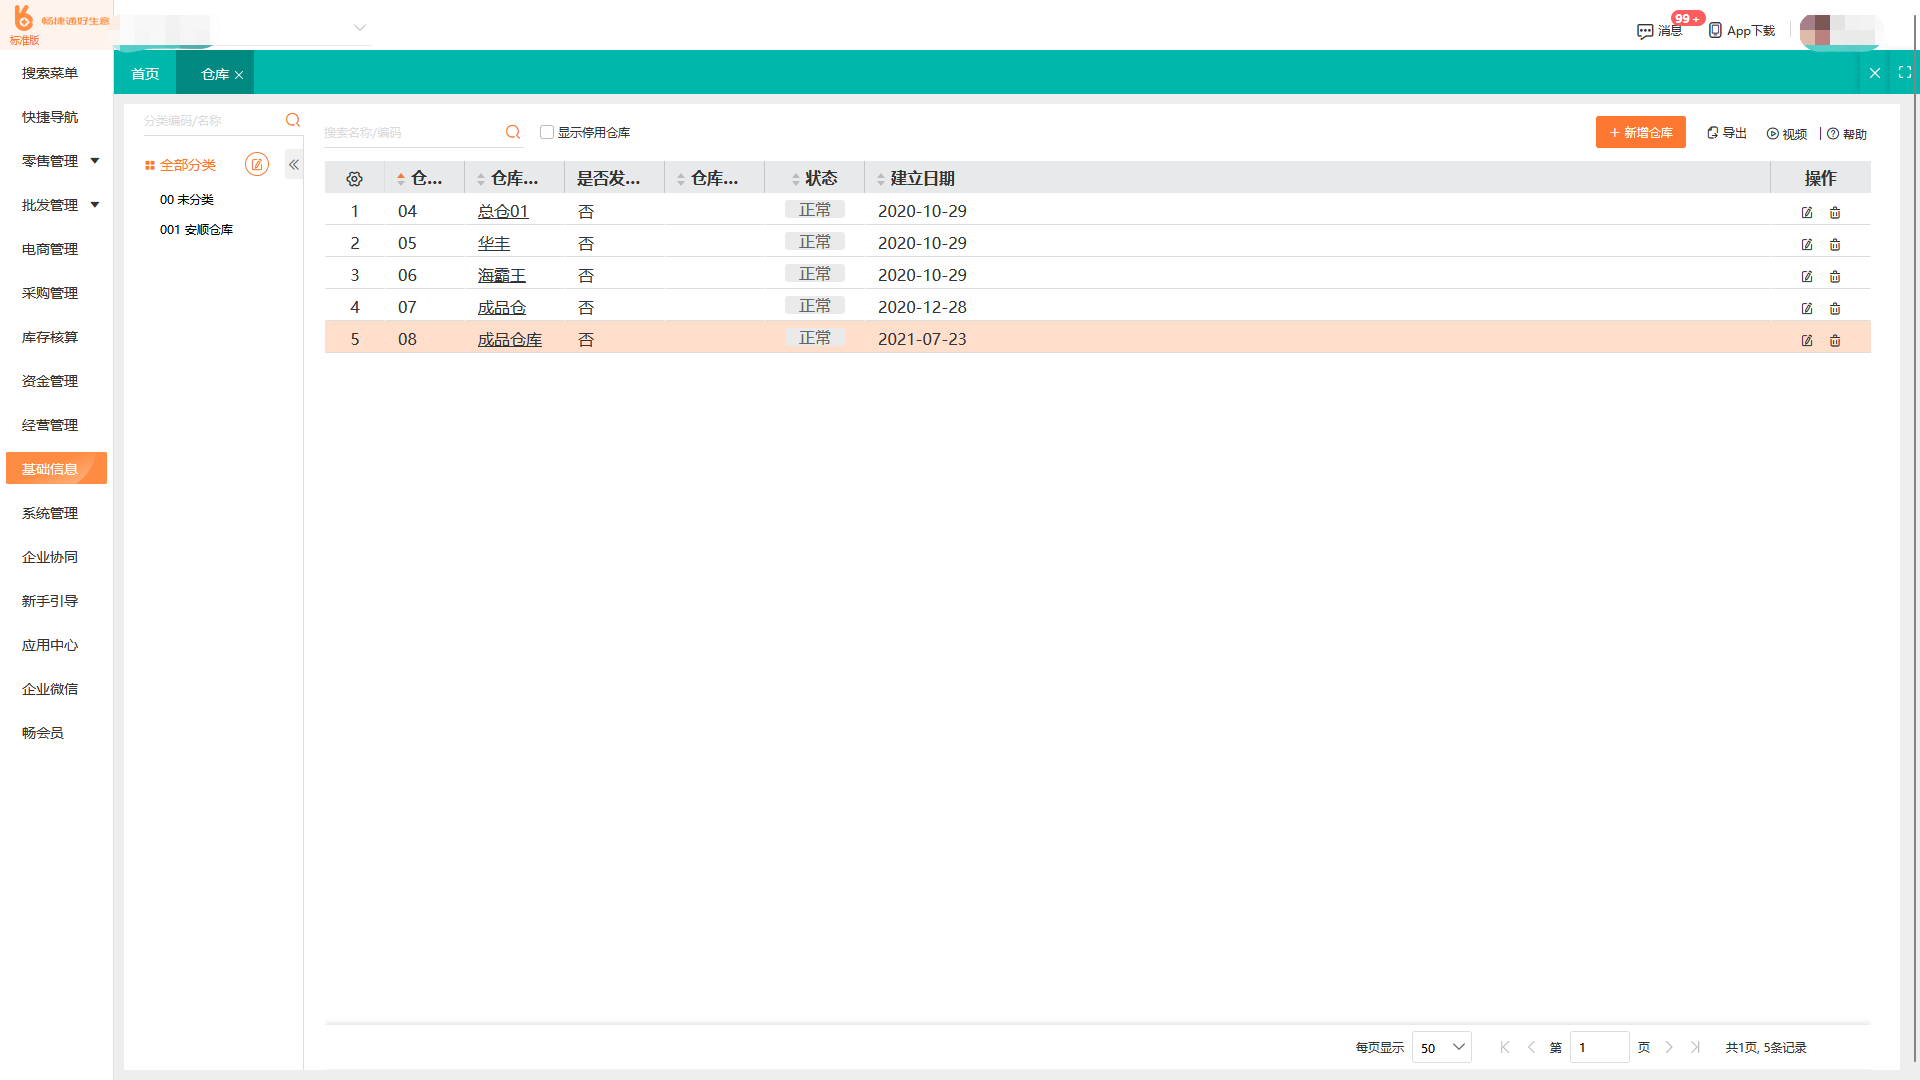
Task: Click warehouse name search input field
Action: point(409,132)
